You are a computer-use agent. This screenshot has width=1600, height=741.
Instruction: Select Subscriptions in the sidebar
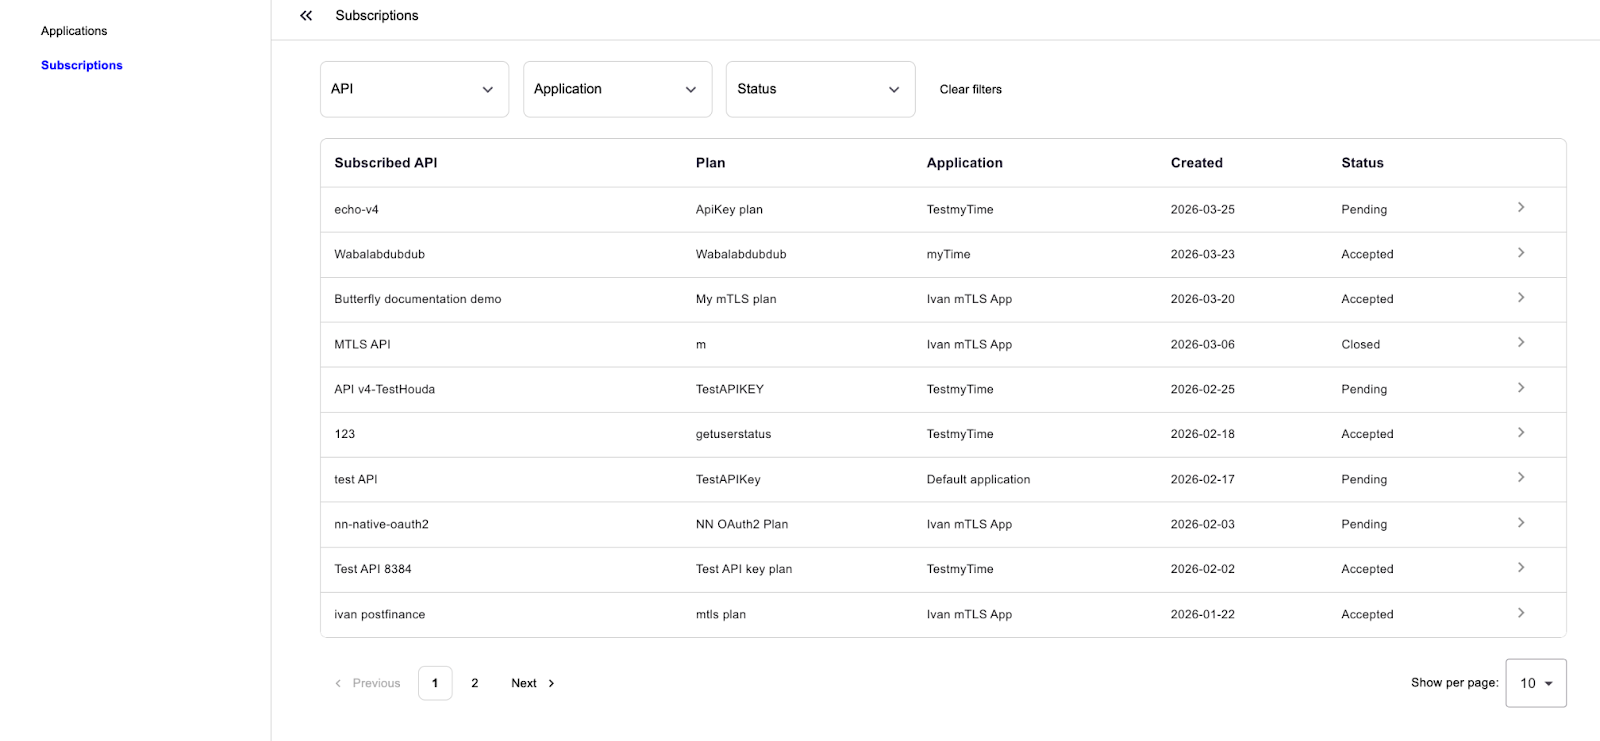82,65
